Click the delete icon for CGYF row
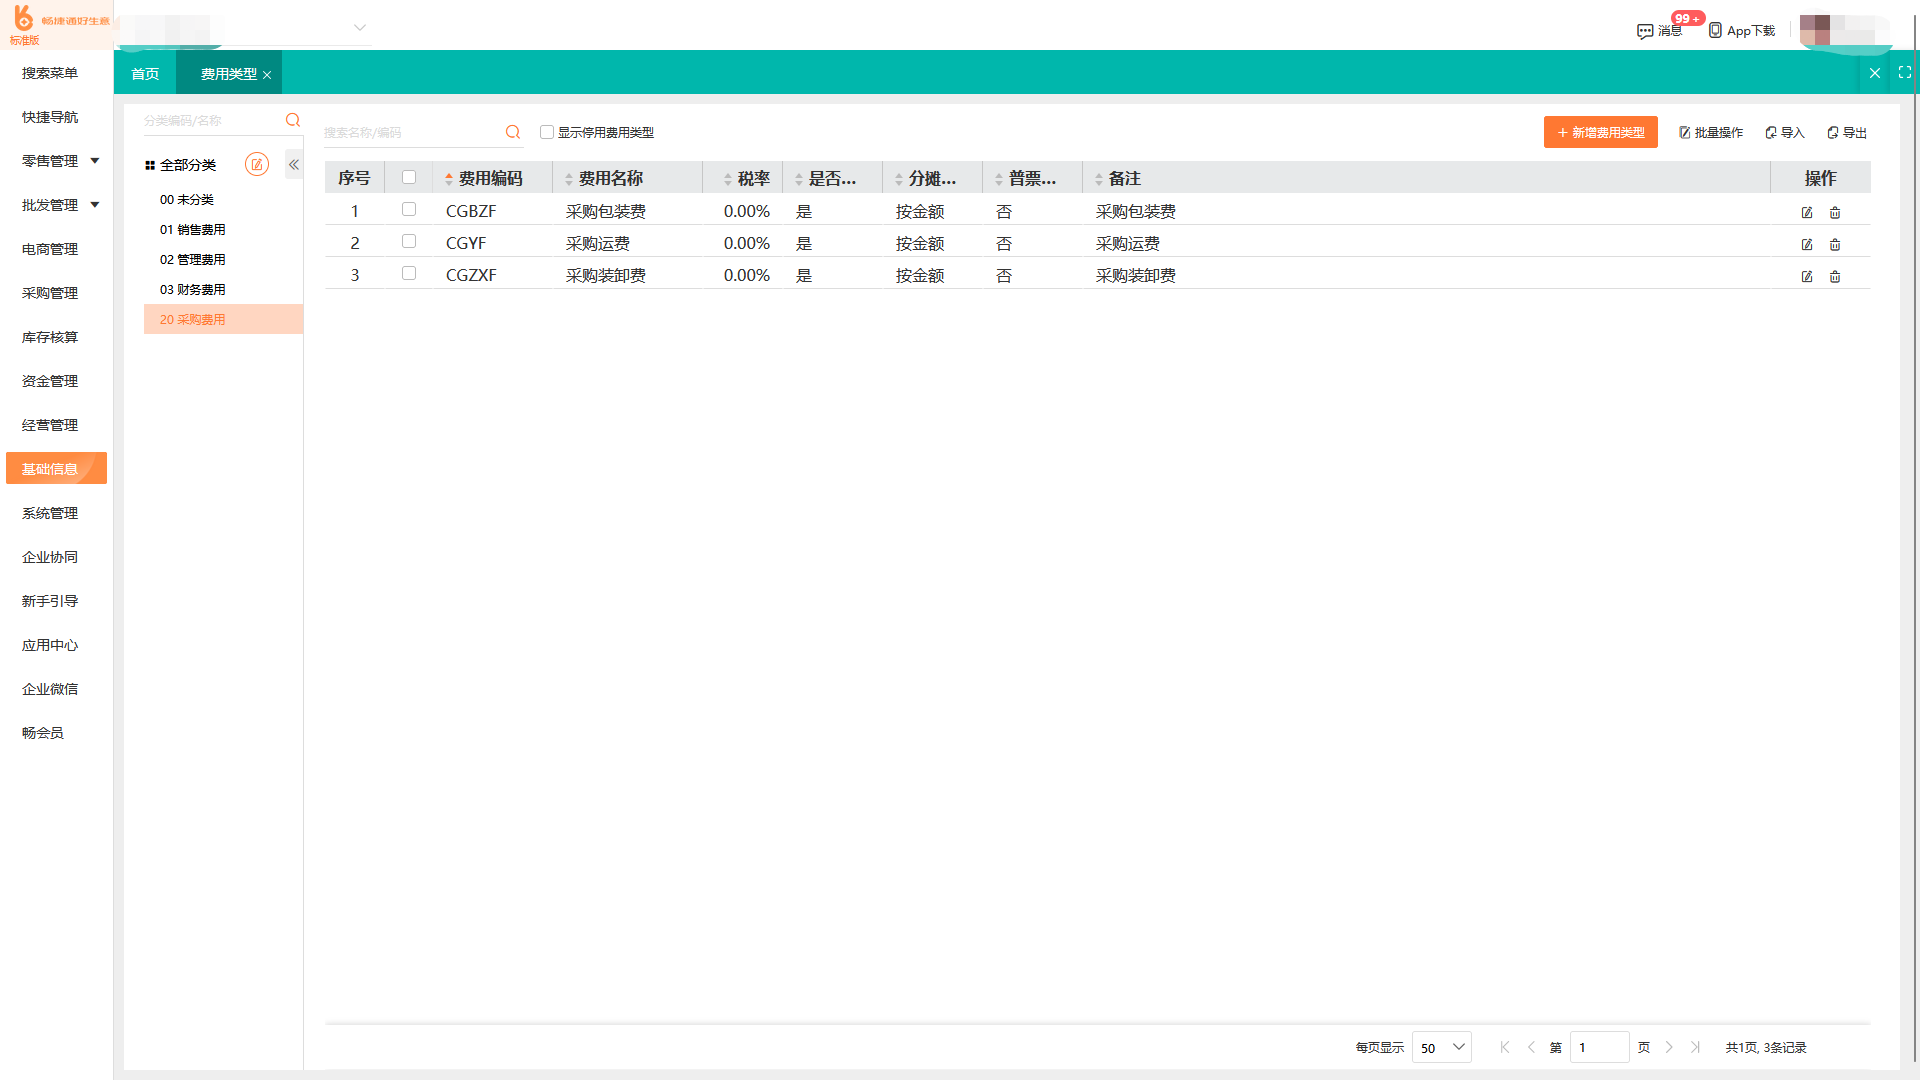 click(1836, 243)
